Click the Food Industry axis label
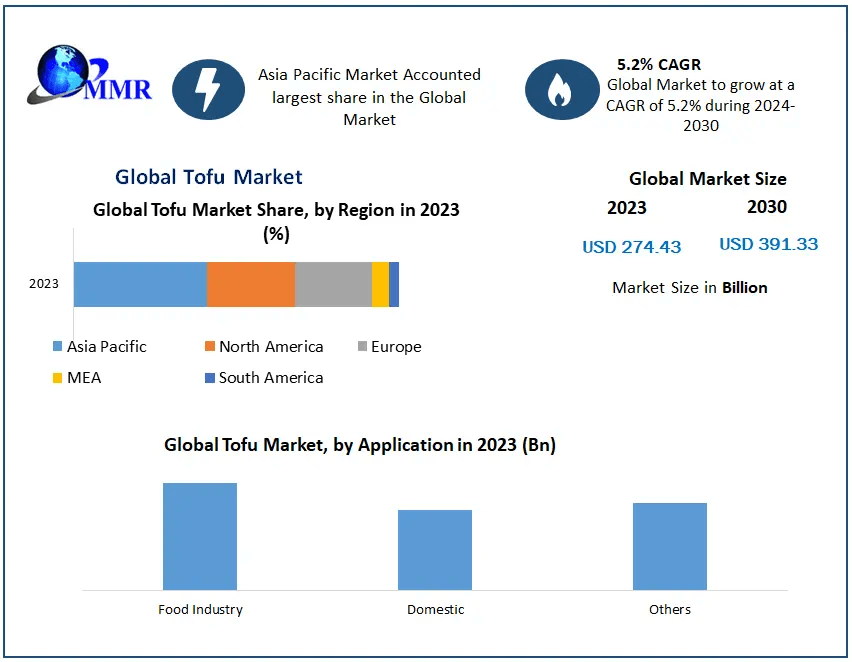Screen dimensions: 852x662 coord(200,609)
